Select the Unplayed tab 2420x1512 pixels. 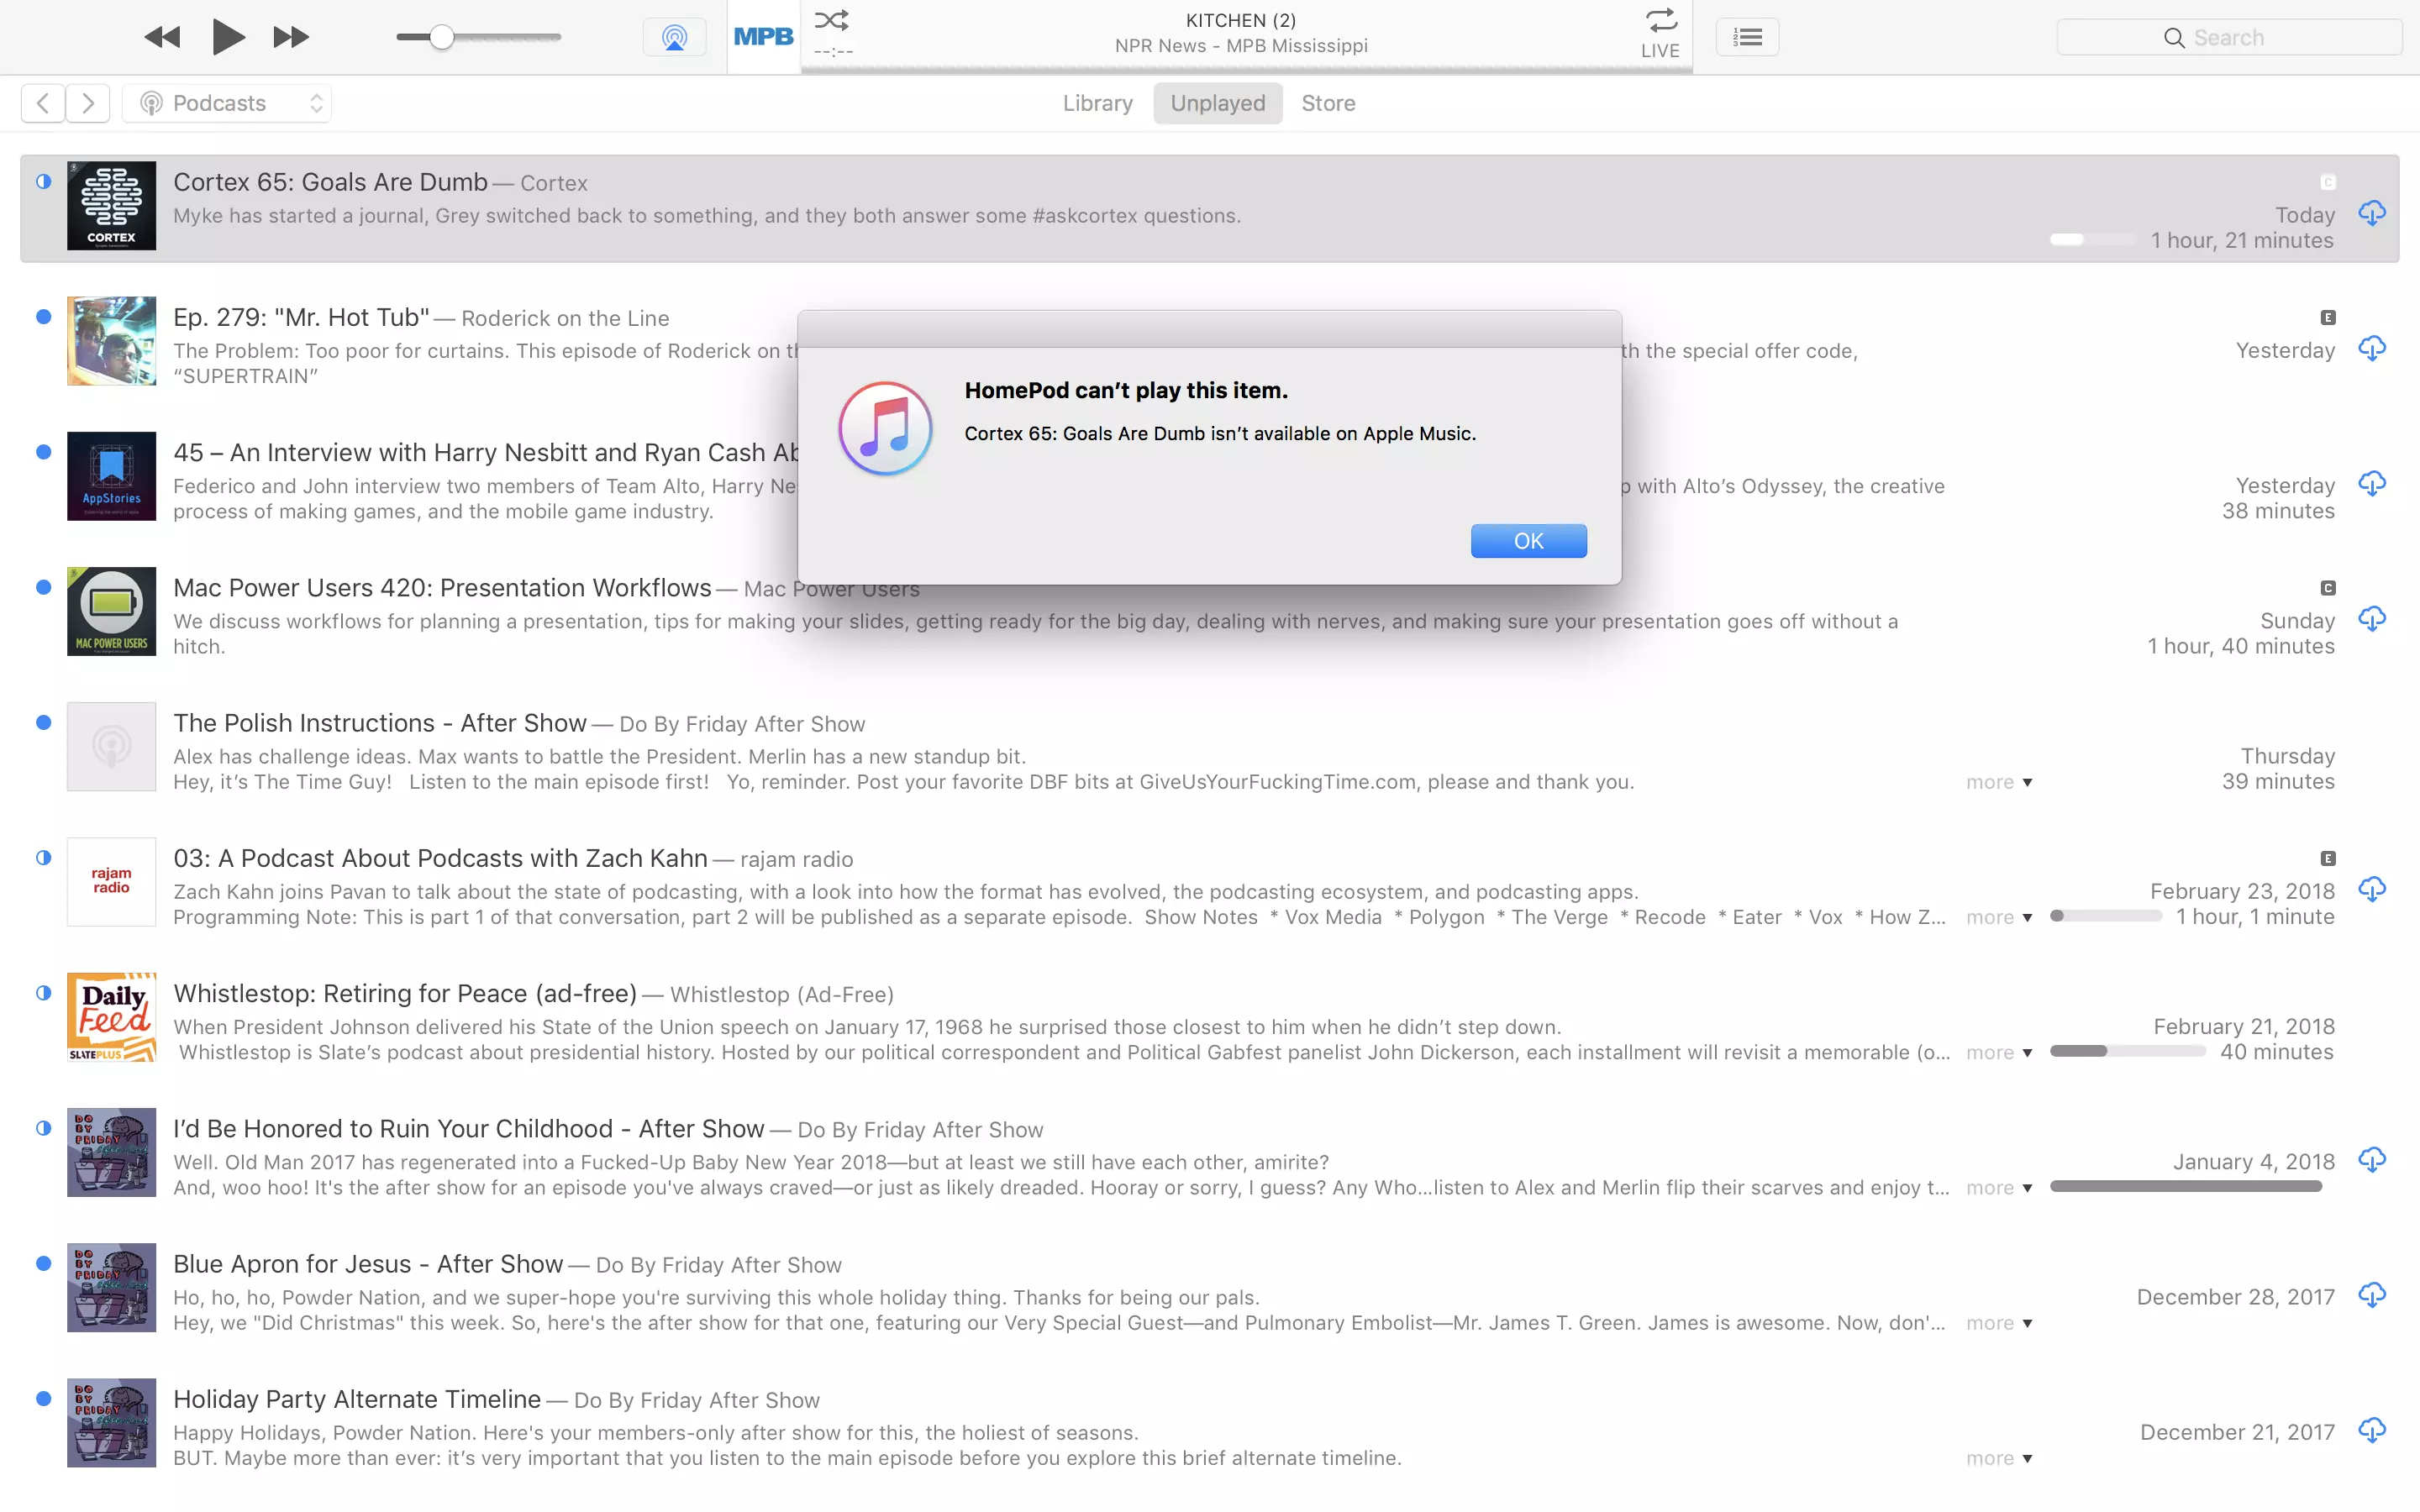[x=1216, y=102]
